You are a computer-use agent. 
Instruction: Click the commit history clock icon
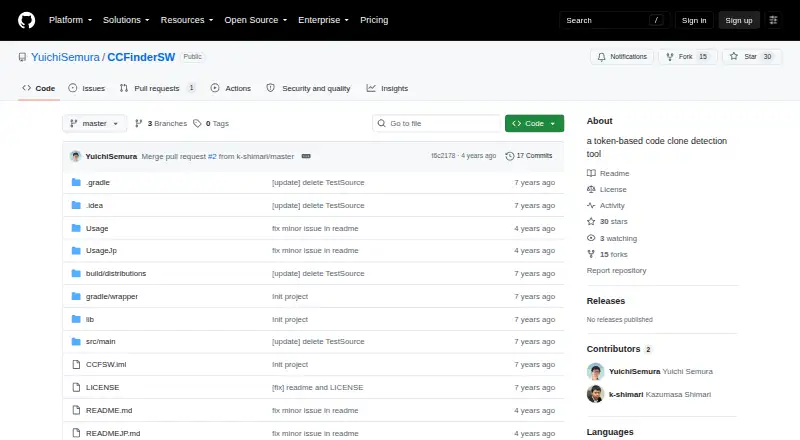coord(510,156)
